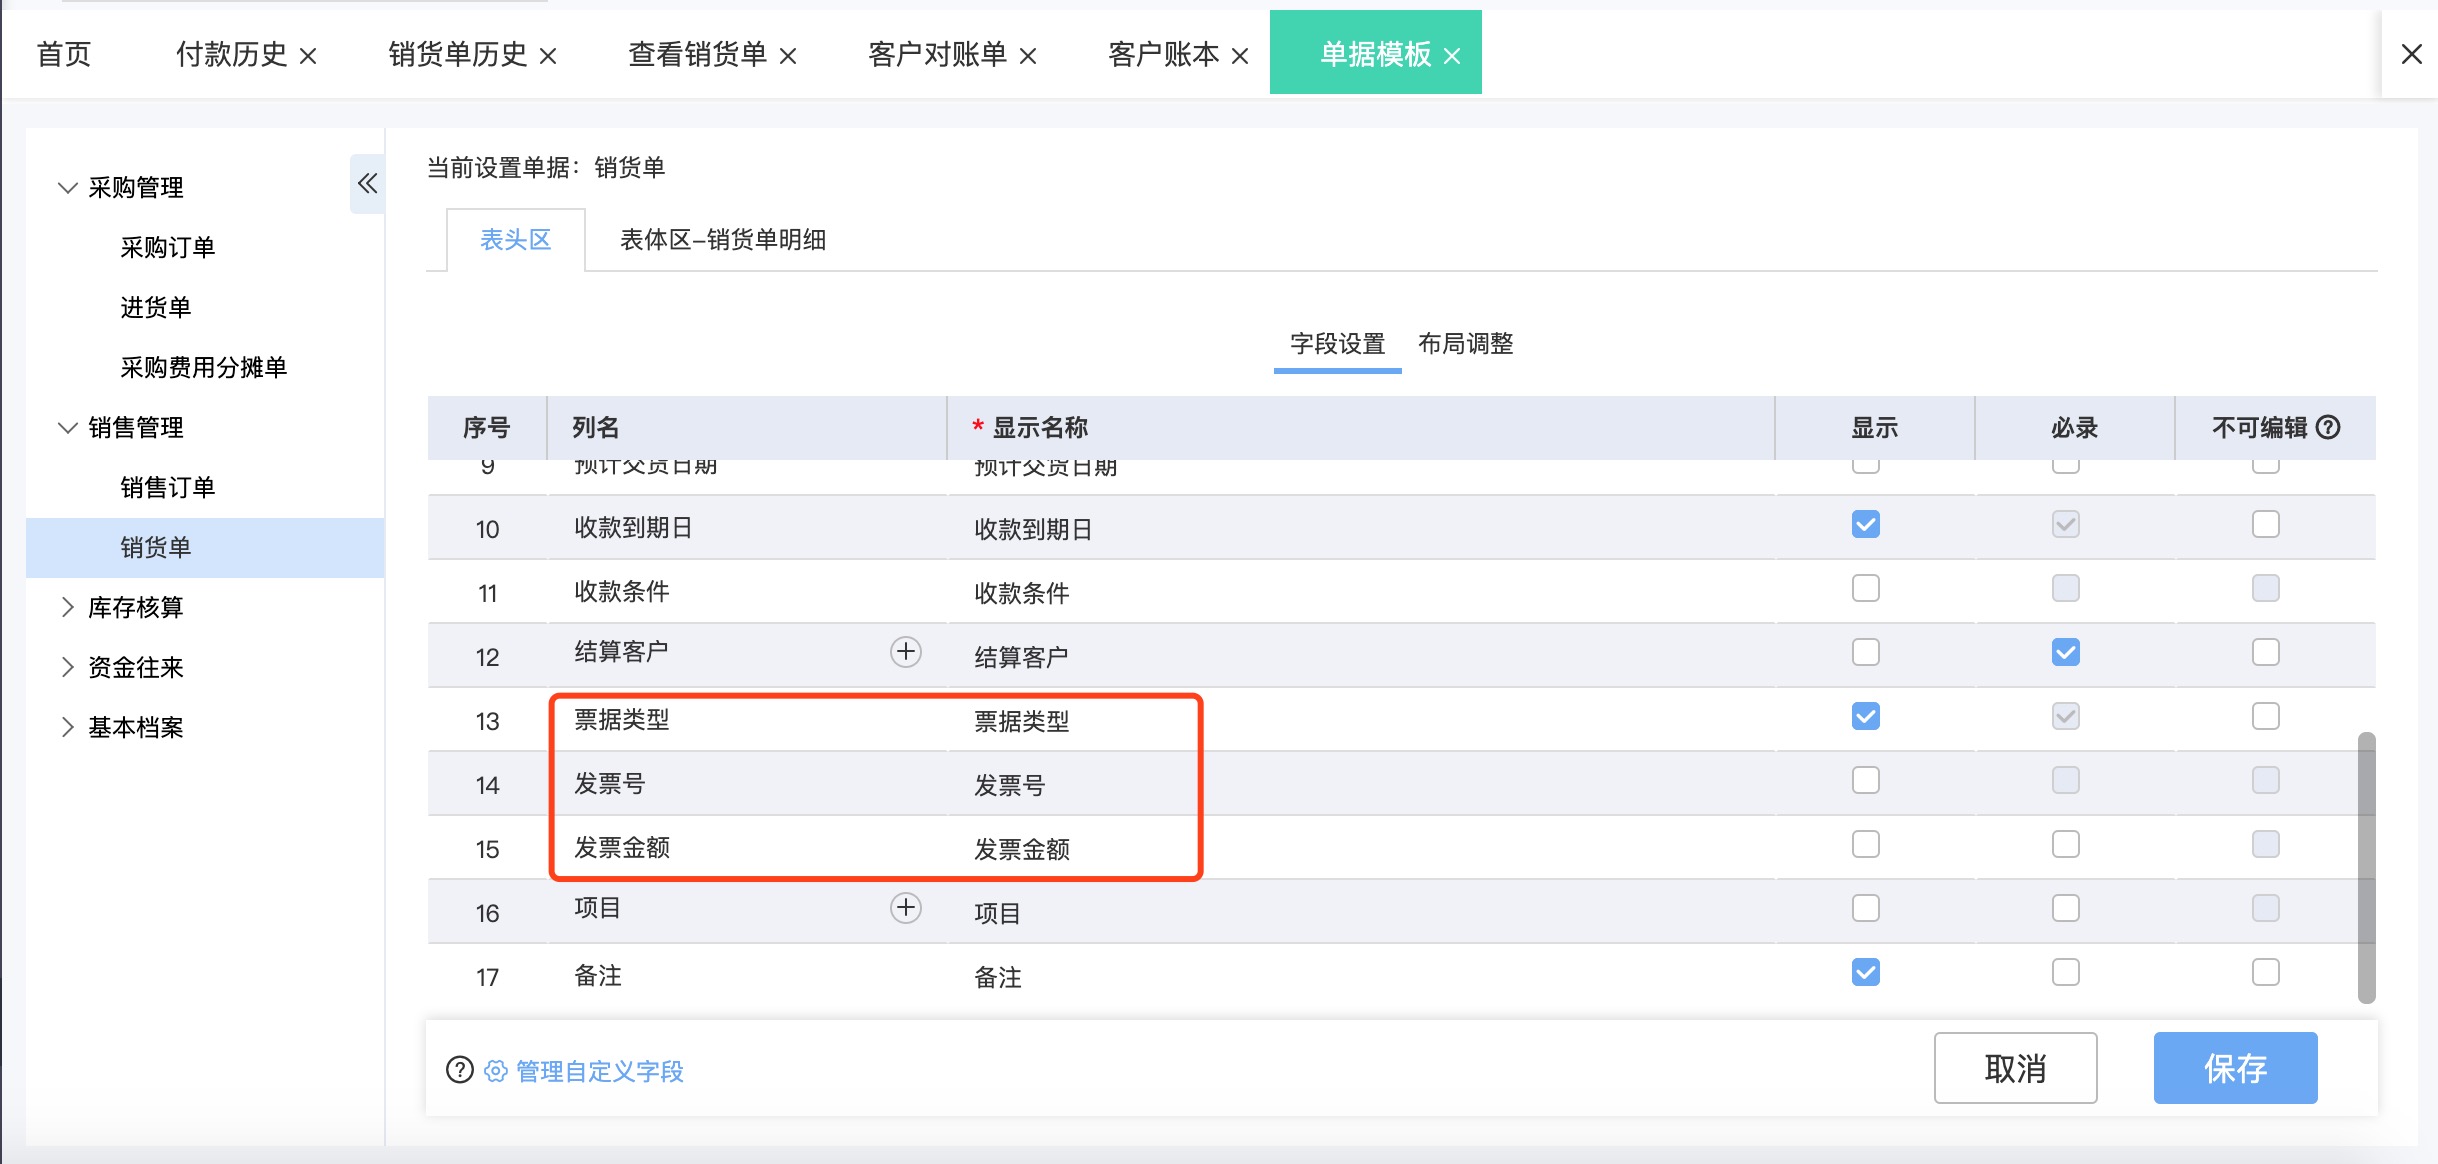Toggle display checkbox for 票据类型 row
The width and height of the screenshot is (2438, 1164).
tap(1866, 718)
